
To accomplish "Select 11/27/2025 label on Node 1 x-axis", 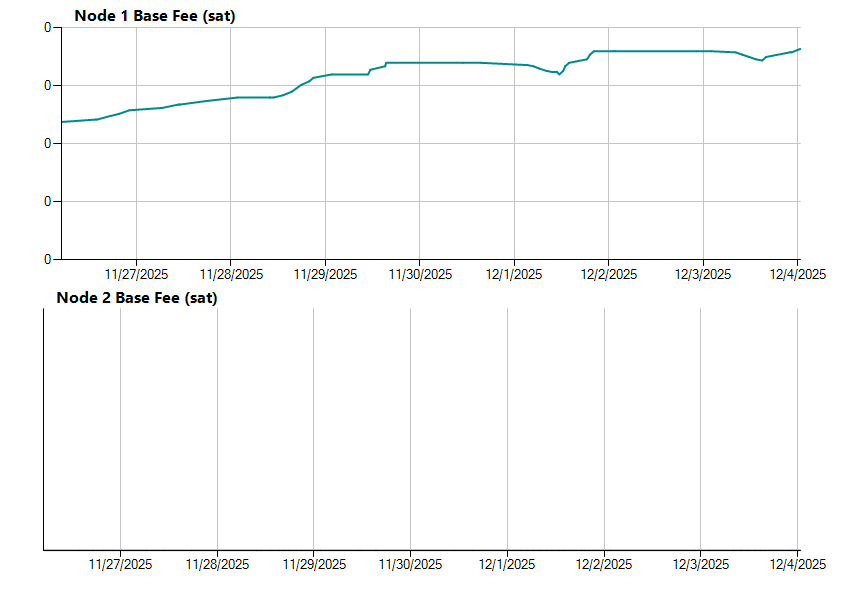I will [137, 274].
